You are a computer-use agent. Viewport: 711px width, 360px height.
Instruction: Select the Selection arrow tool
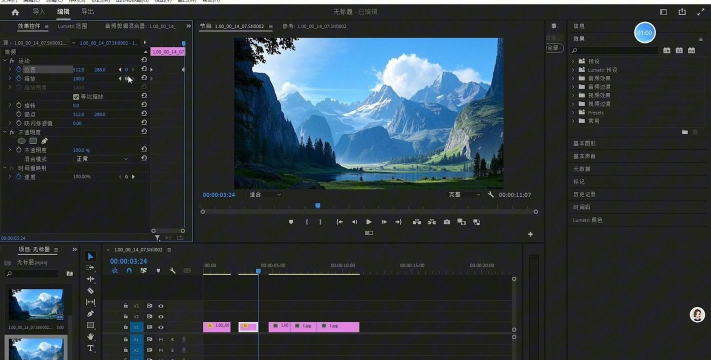click(x=90, y=256)
